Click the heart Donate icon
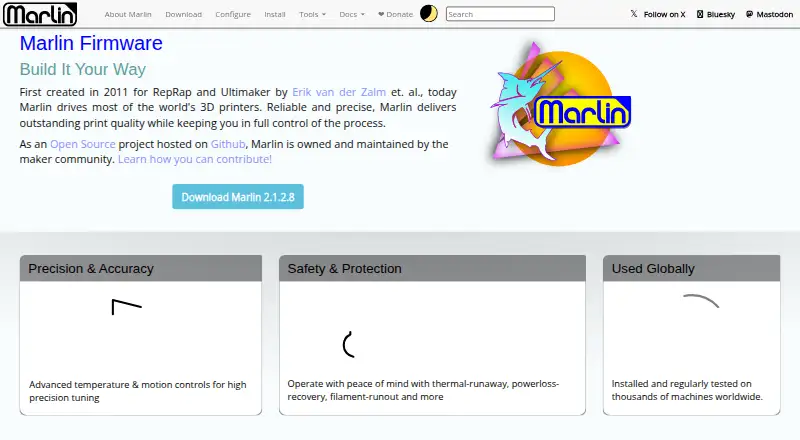 [381, 14]
